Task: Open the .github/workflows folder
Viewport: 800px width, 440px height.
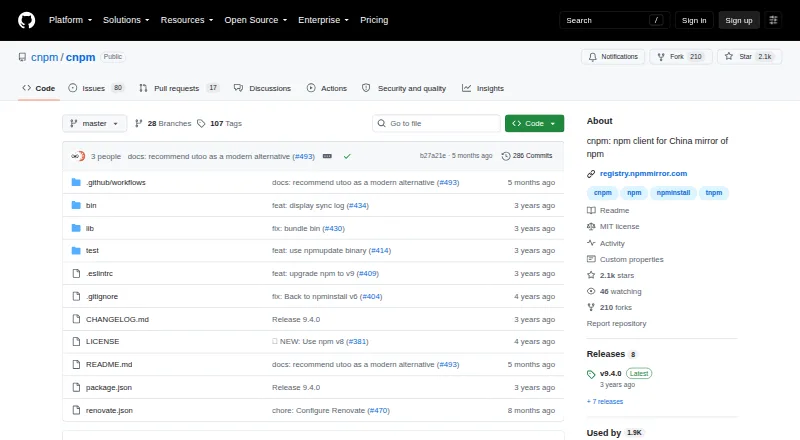Action: click(116, 182)
